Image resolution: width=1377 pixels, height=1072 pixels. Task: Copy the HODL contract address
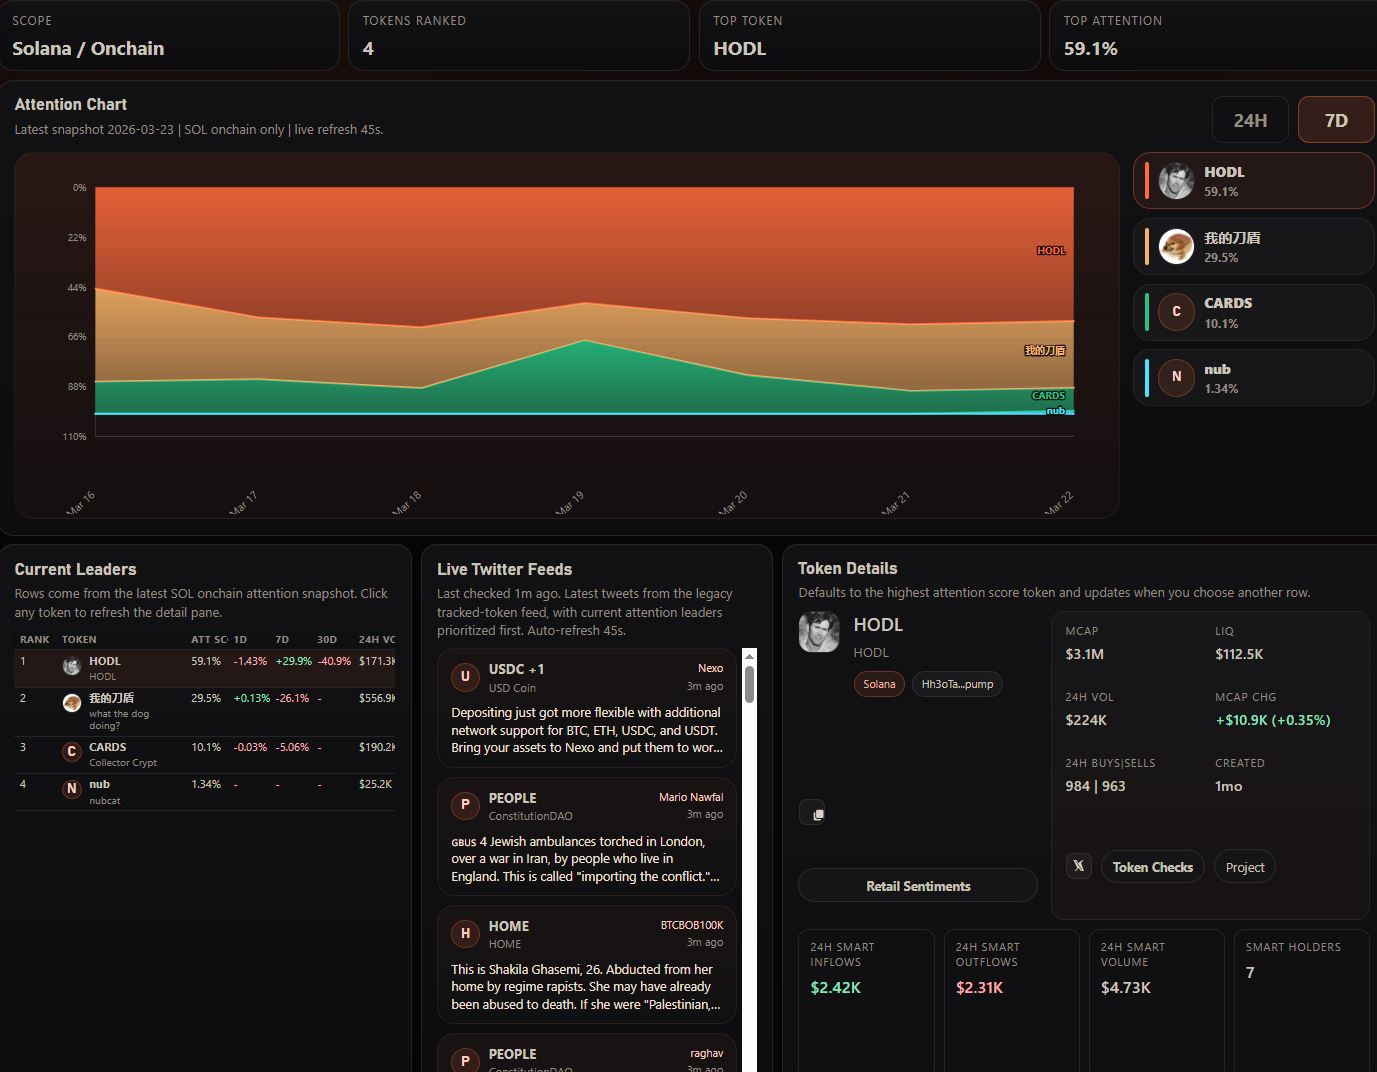[x=812, y=812]
